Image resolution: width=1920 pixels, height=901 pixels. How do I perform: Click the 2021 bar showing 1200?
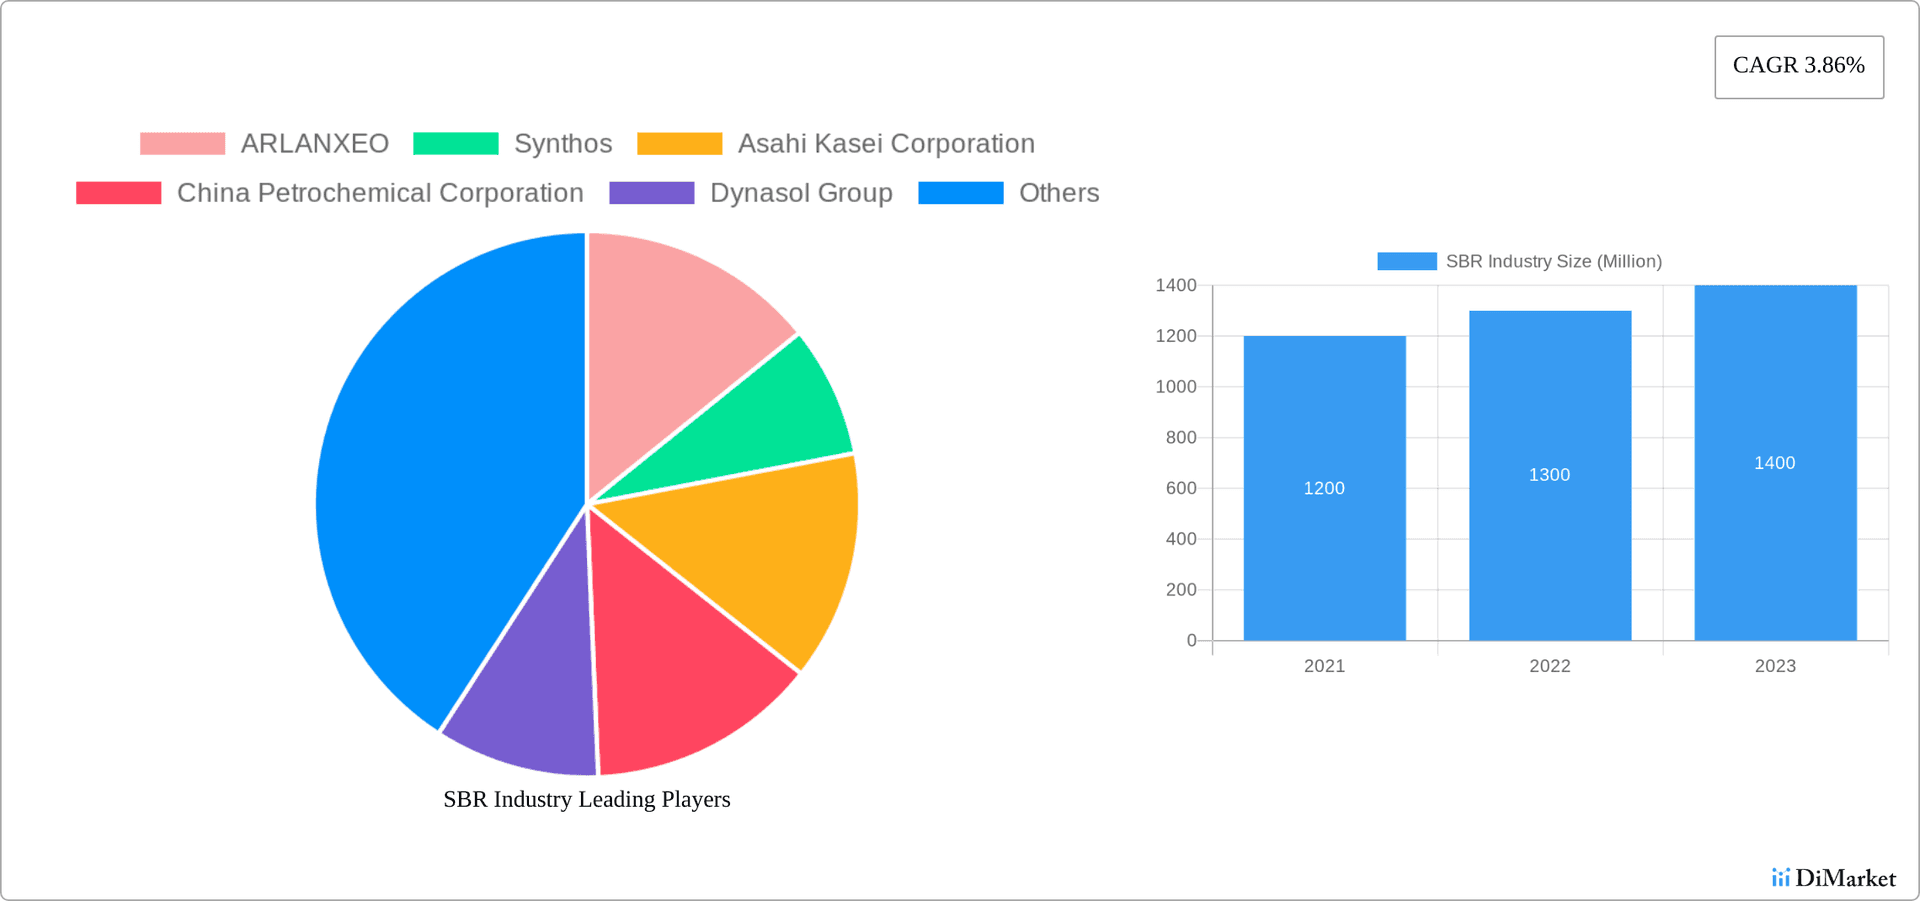(x=1324, y=488)
